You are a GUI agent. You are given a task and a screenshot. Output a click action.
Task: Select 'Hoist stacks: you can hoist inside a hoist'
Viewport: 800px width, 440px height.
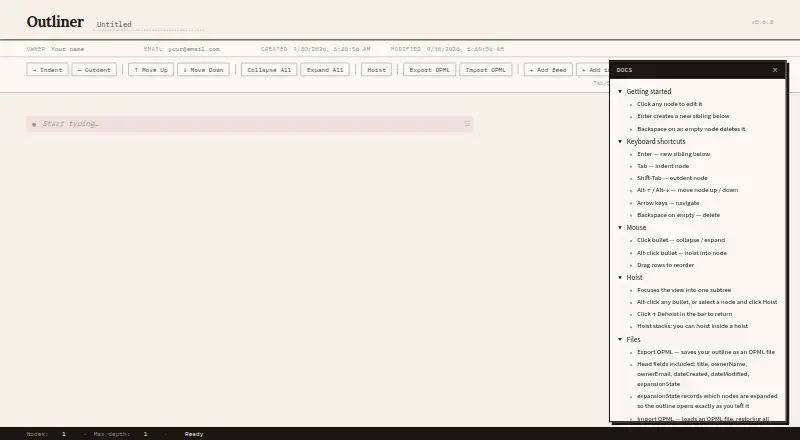pos(692,326)
